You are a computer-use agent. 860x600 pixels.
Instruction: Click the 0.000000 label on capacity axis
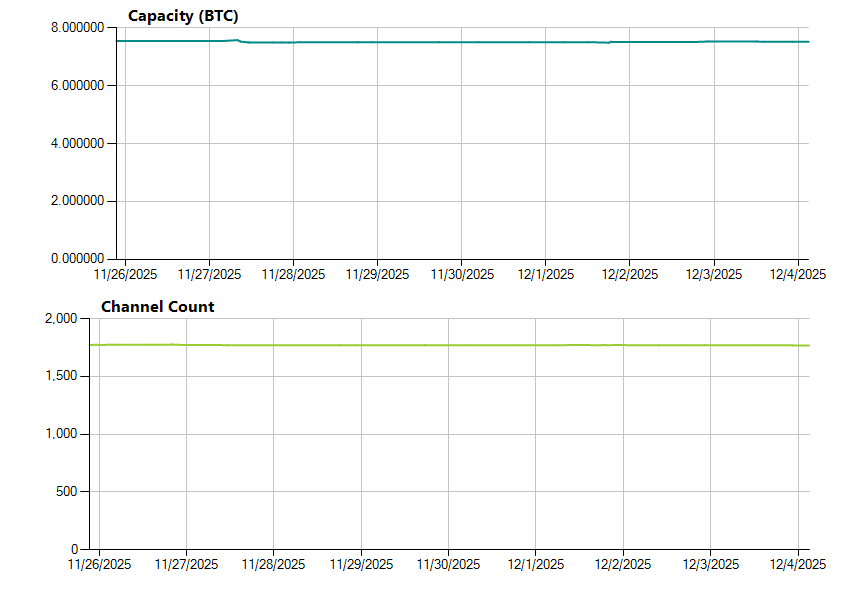[78, 259]
